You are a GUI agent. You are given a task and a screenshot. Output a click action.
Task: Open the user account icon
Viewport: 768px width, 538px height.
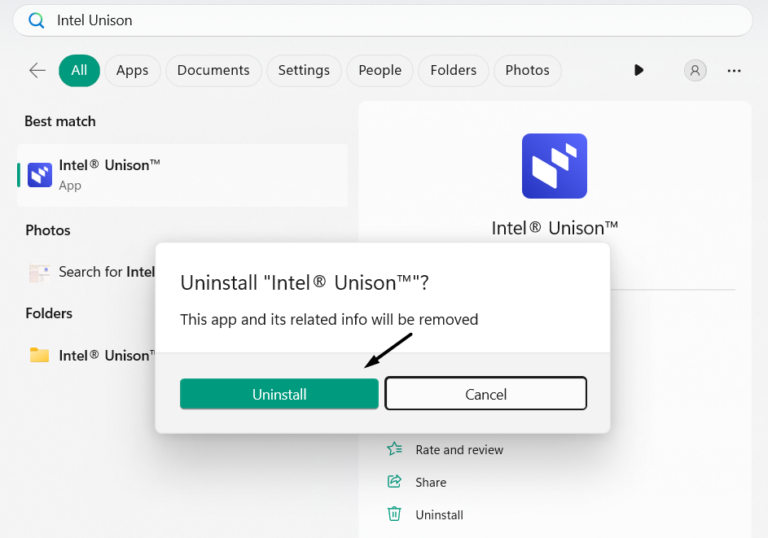tap(695, 70)
